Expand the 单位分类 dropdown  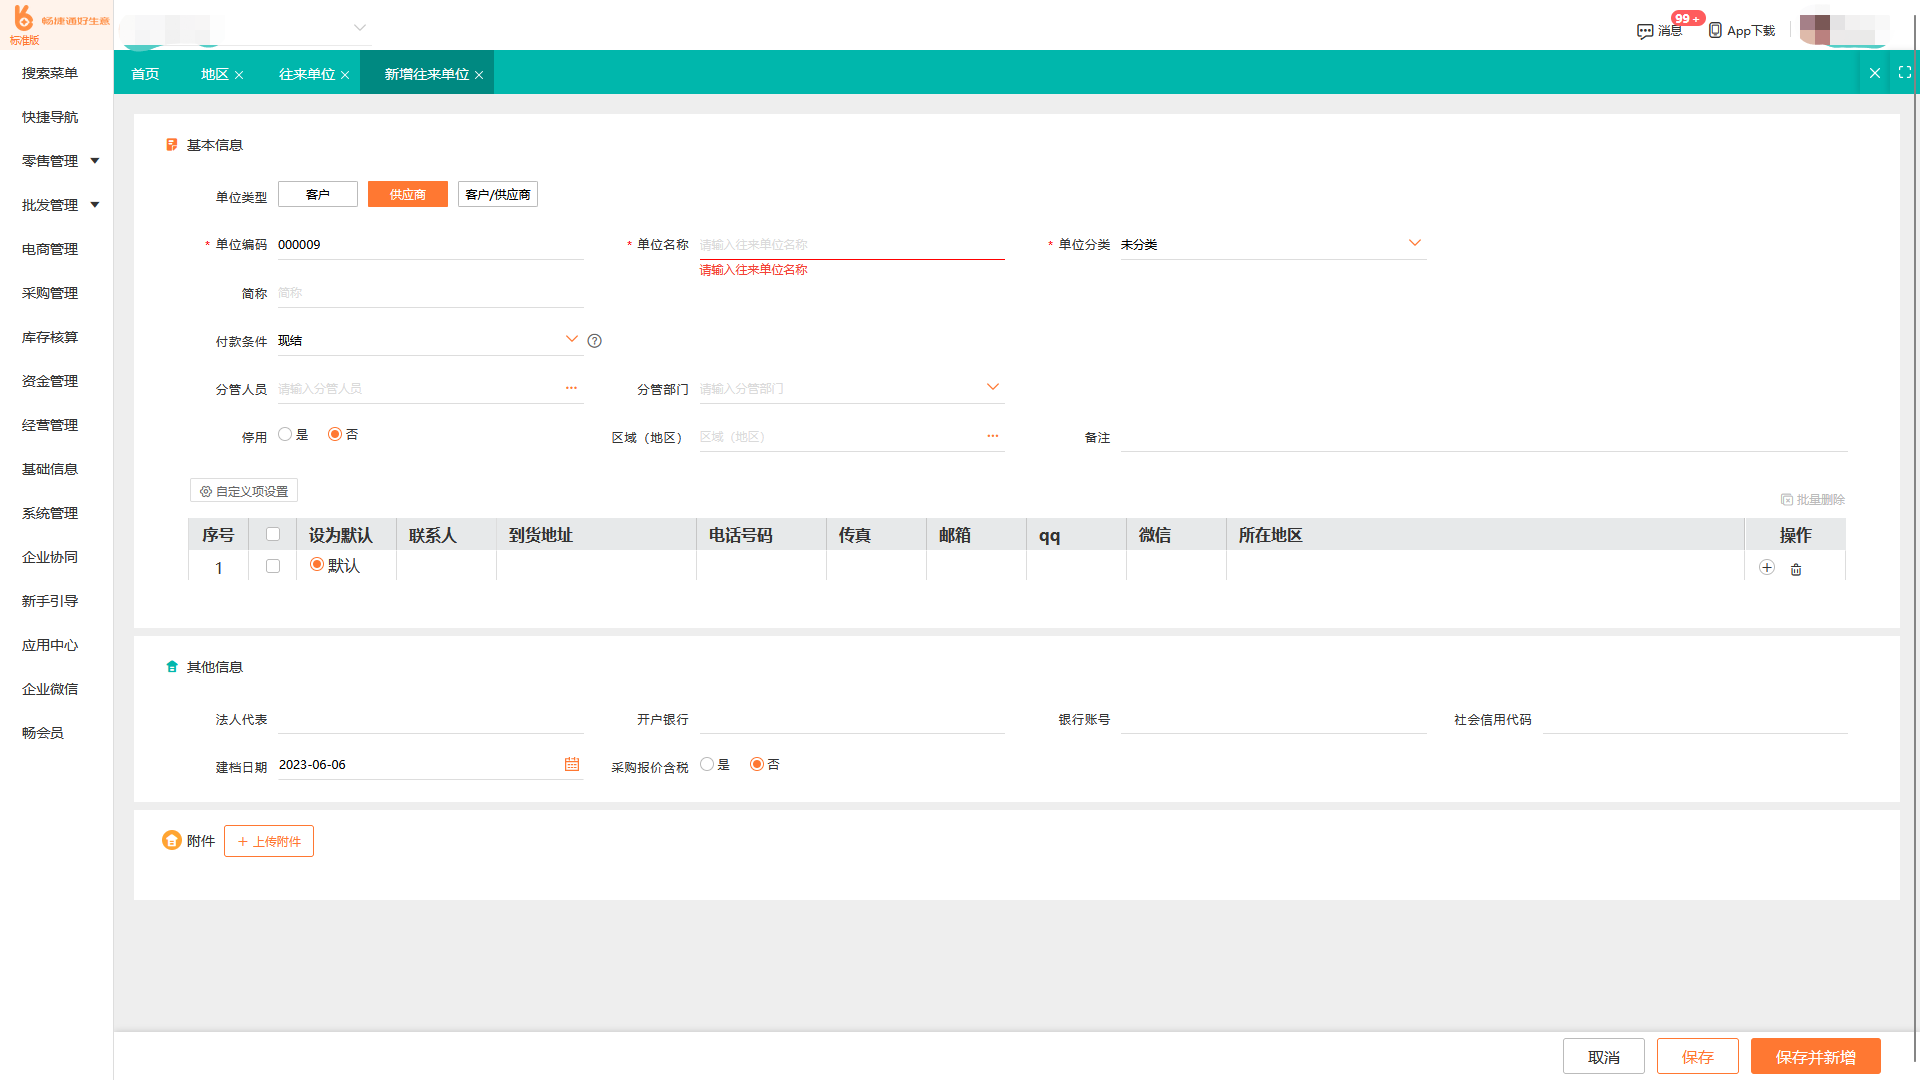coord(1414,243)
